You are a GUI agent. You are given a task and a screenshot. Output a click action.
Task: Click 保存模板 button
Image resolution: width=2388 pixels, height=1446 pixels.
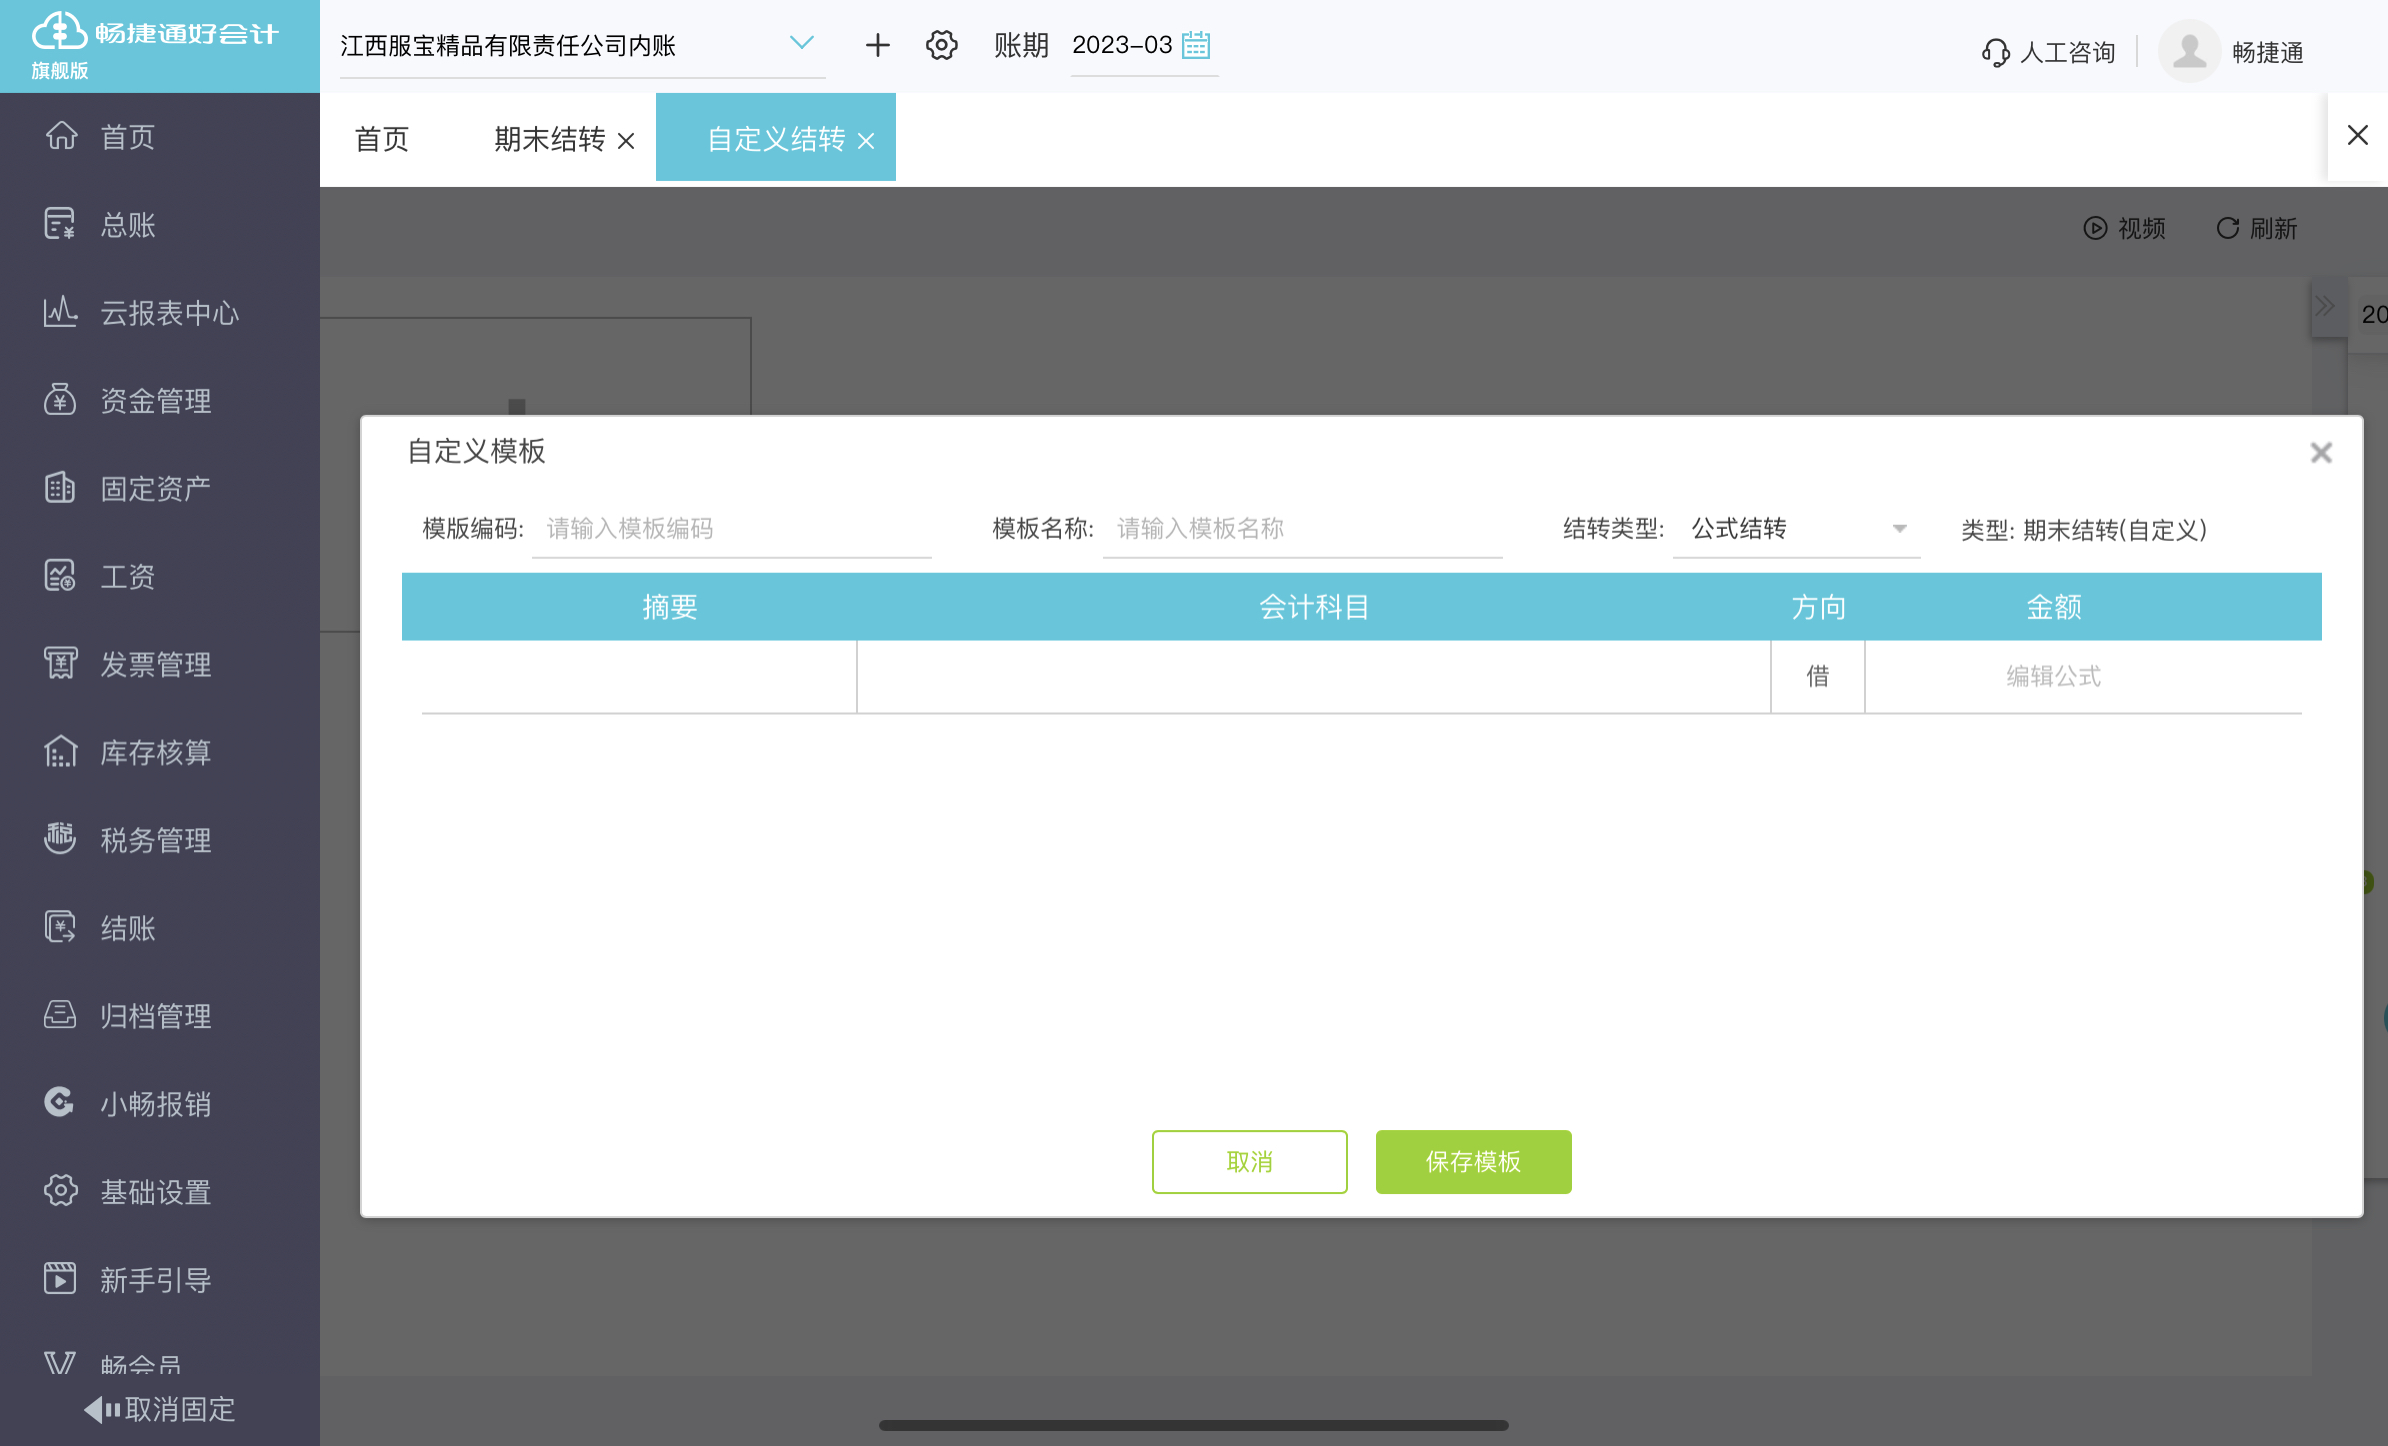1472,1163
